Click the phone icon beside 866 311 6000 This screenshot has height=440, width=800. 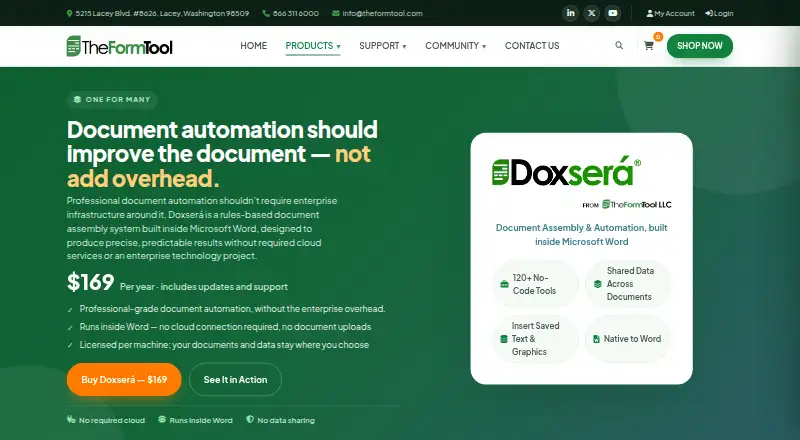pyautogui.click(x=266, y=13)
